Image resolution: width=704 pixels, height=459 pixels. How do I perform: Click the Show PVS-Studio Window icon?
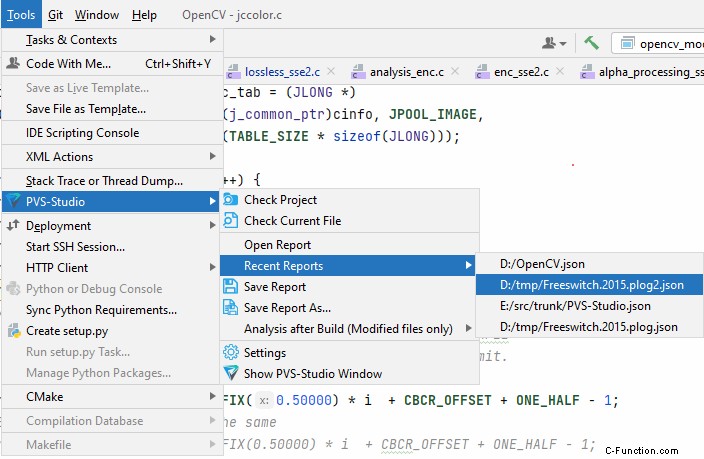(x=231, y=374)
